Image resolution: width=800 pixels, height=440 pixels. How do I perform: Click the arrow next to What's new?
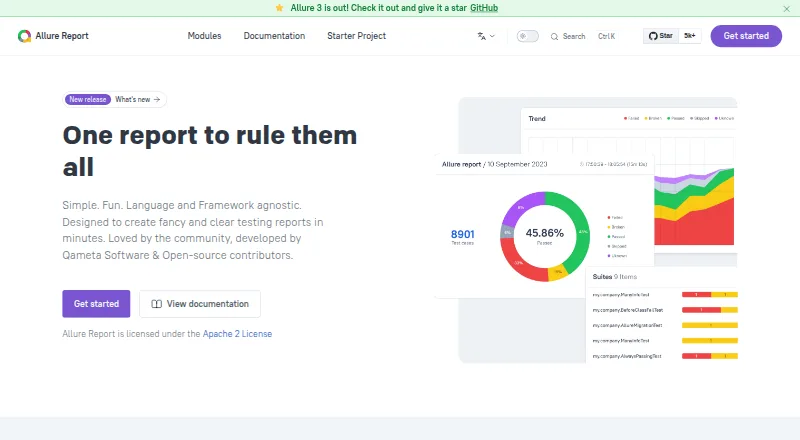click(157, 100)
